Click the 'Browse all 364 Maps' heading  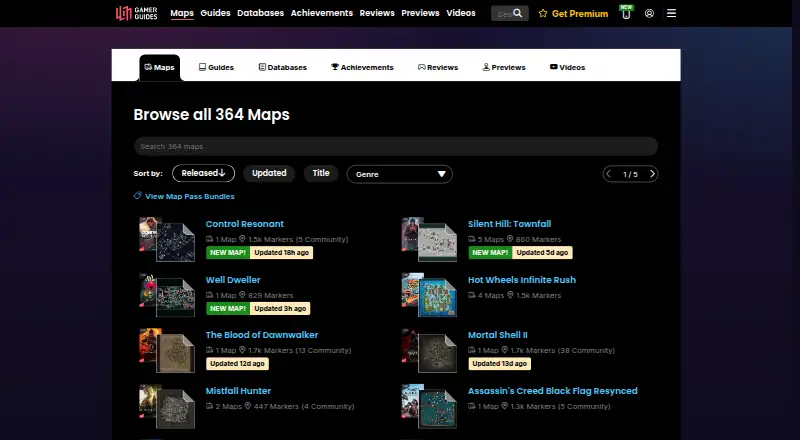coord(211,114)
